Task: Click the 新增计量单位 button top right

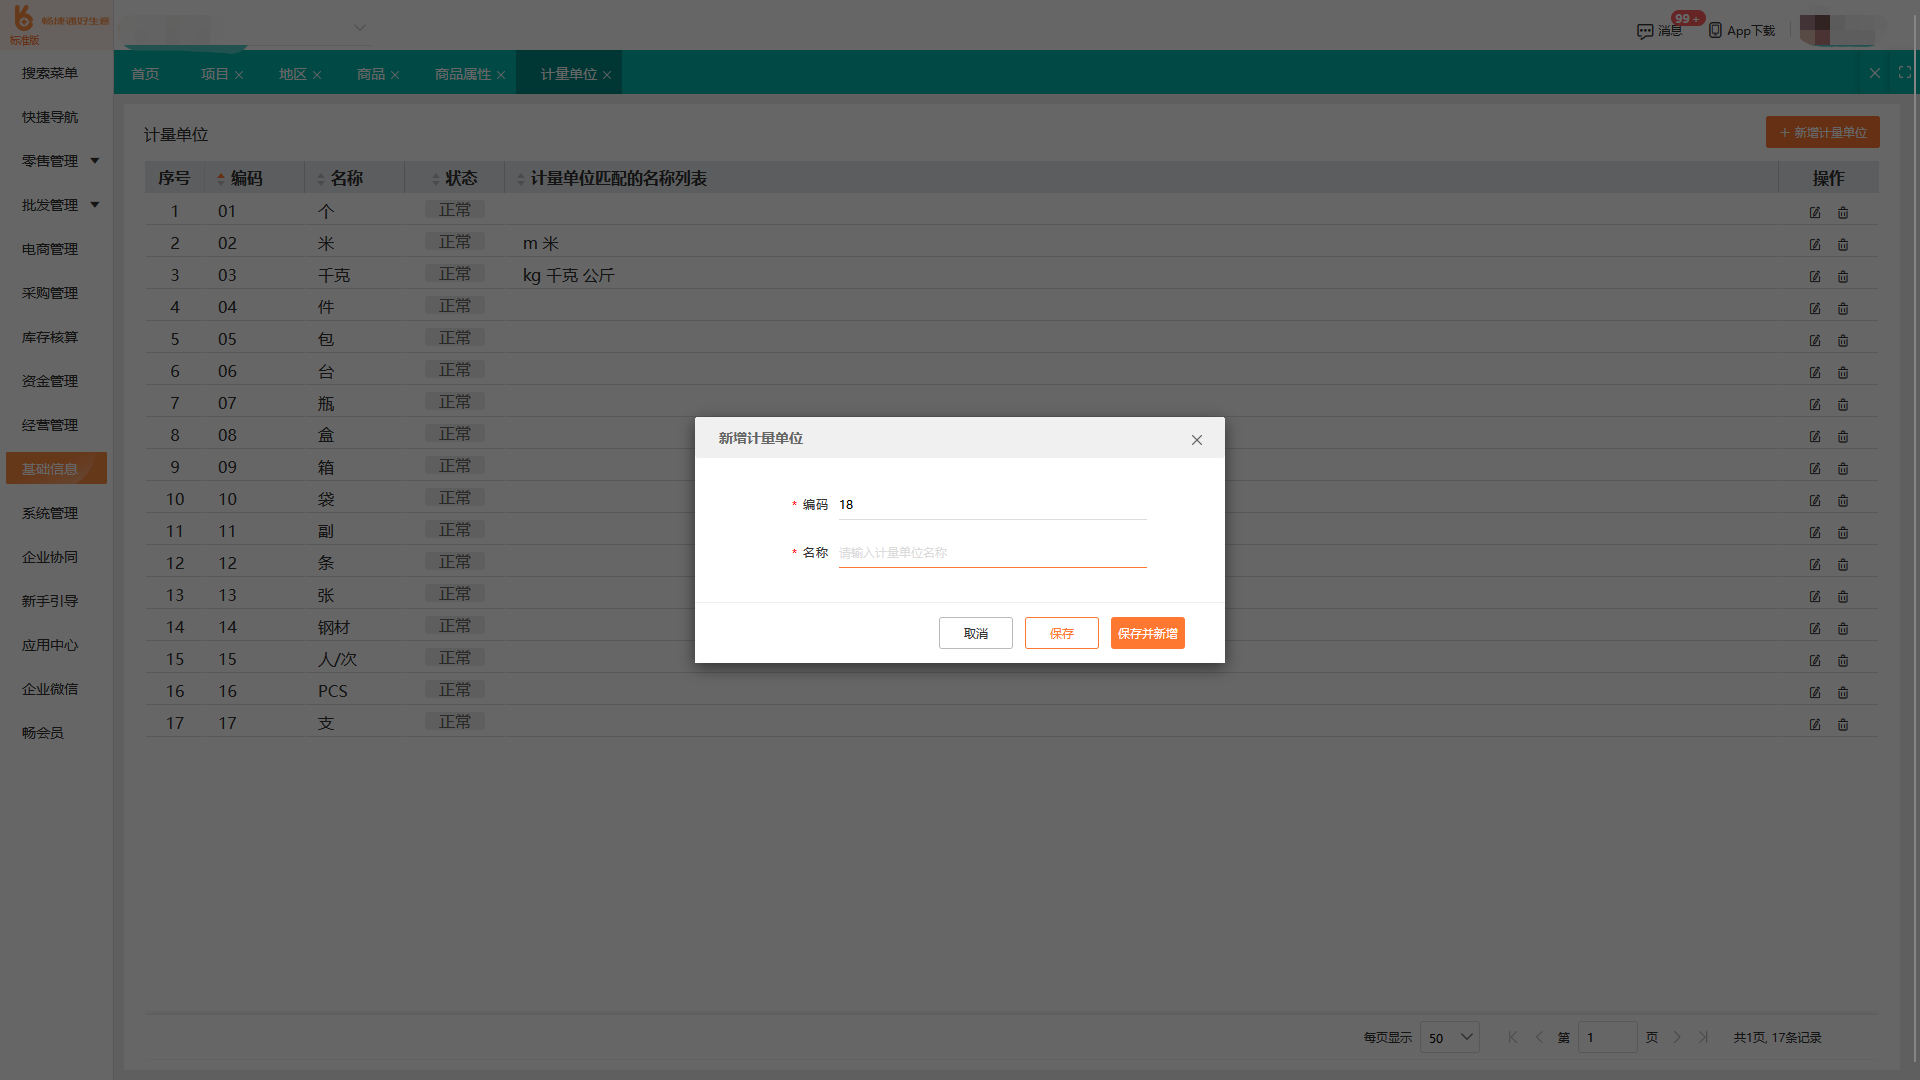Action: click(x=1821, y=132)
